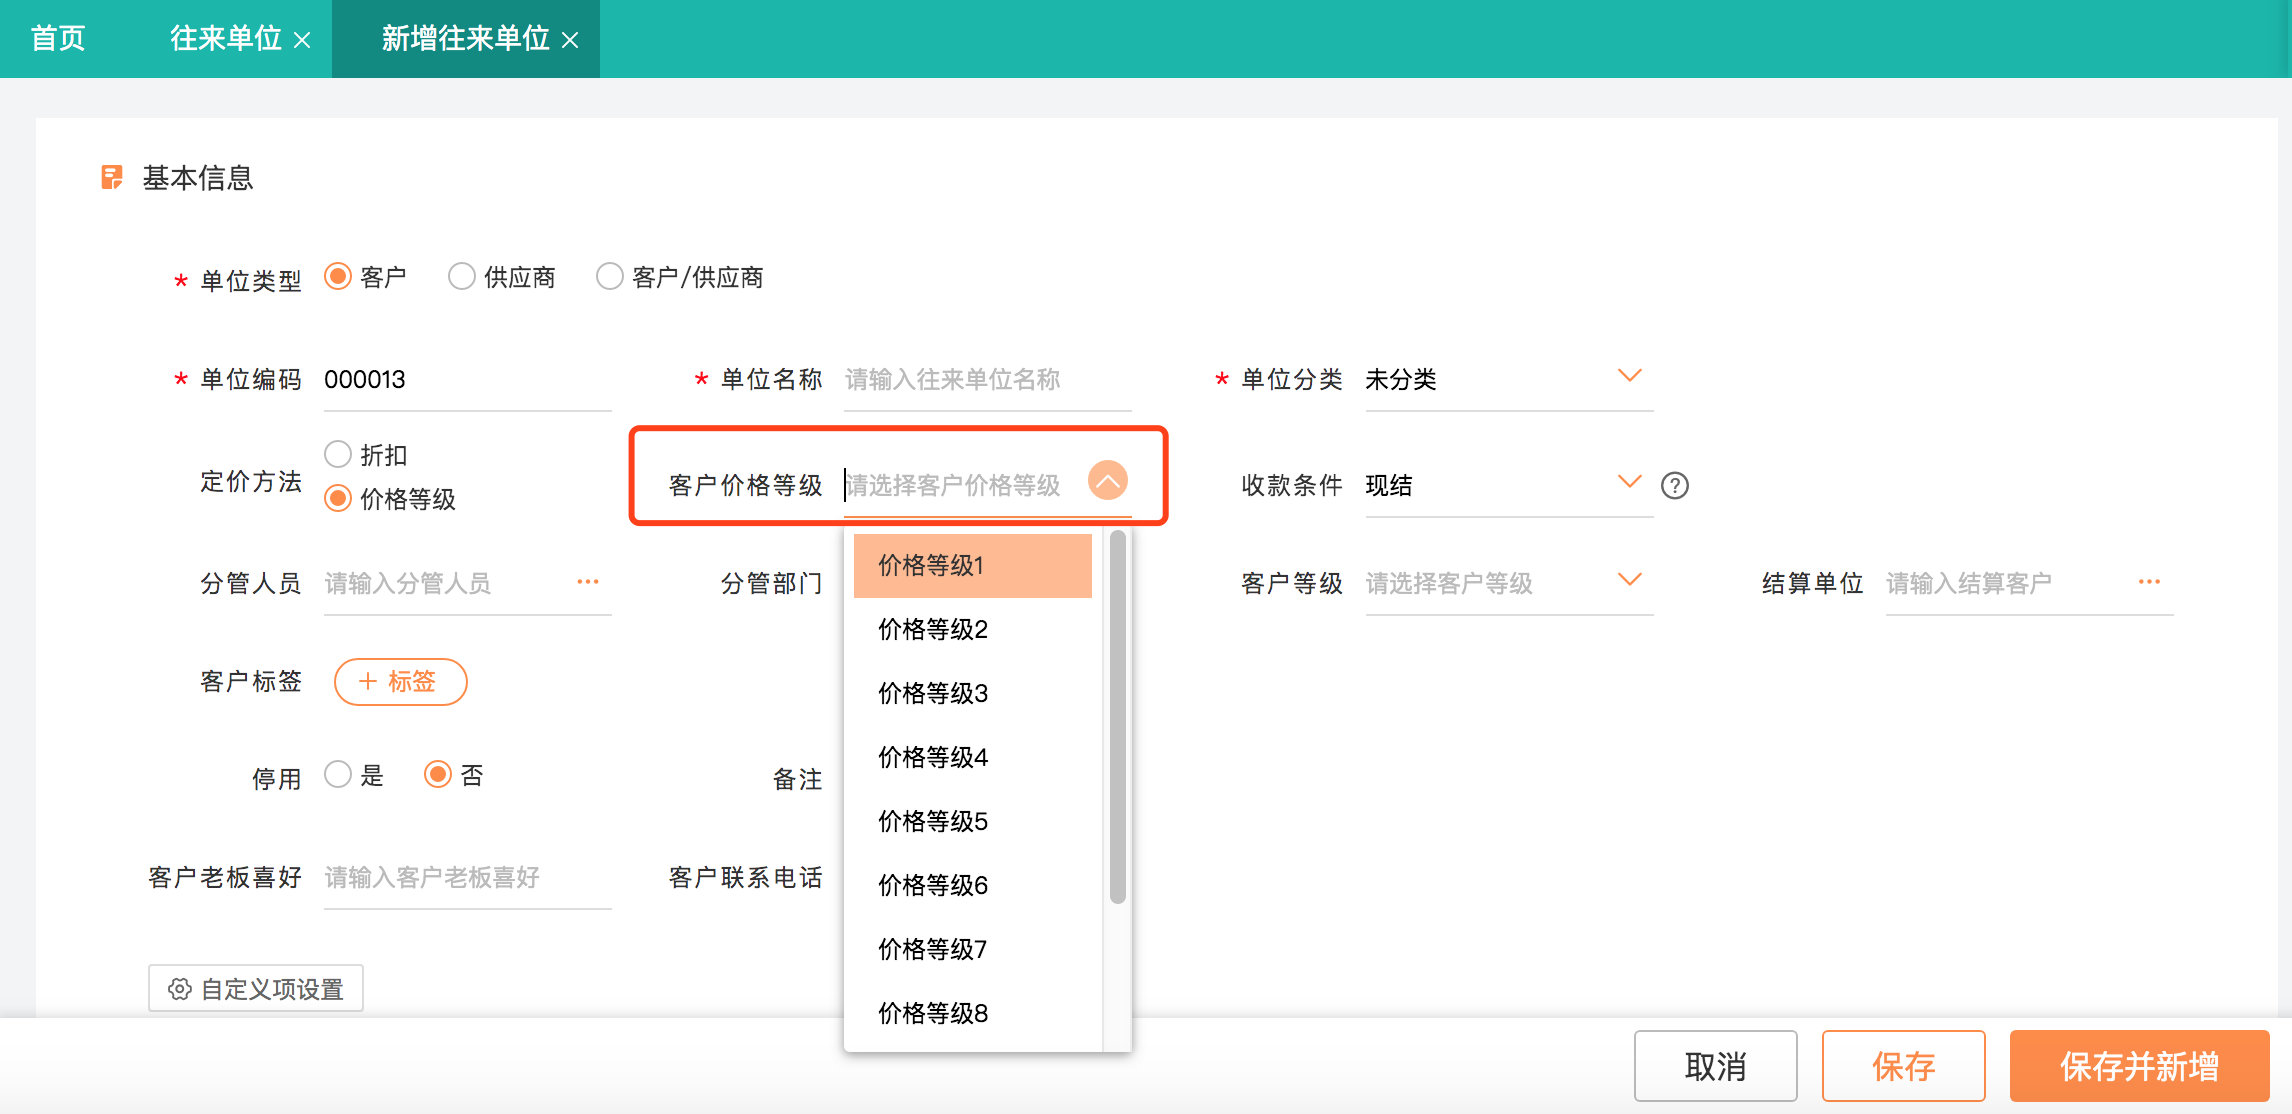The height and width of the screenshot is (1114, 2292).
Task: Switch to 往来单位 tab
Action: click(228, 39)
